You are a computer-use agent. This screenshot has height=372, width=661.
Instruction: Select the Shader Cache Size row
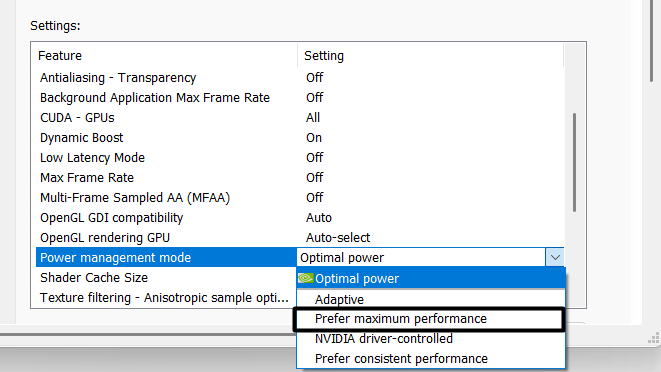click(167, 278)
